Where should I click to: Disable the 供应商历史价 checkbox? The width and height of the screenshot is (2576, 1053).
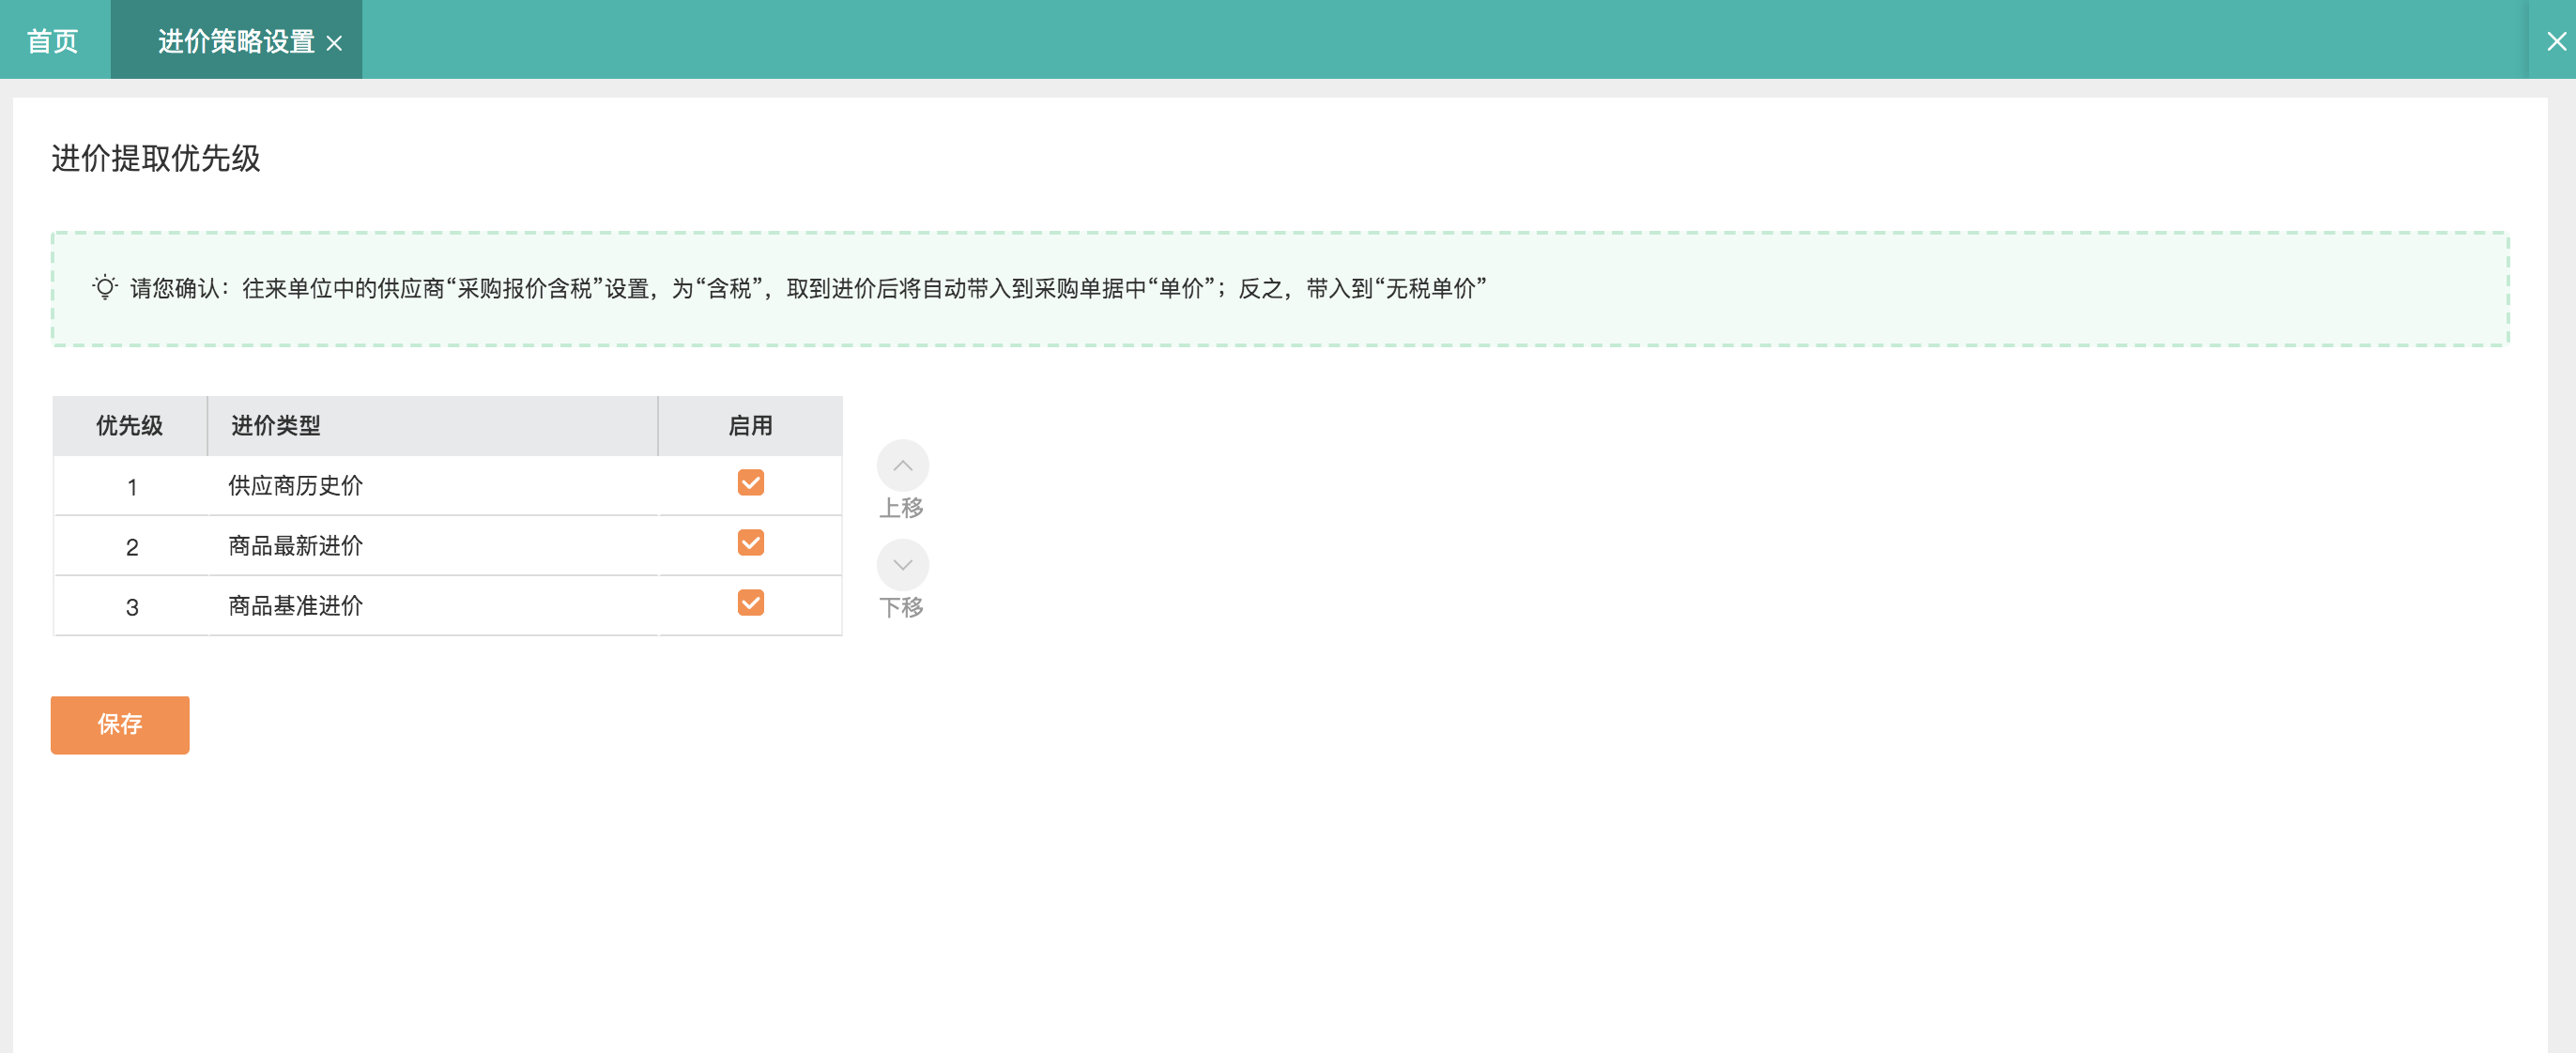749,483
